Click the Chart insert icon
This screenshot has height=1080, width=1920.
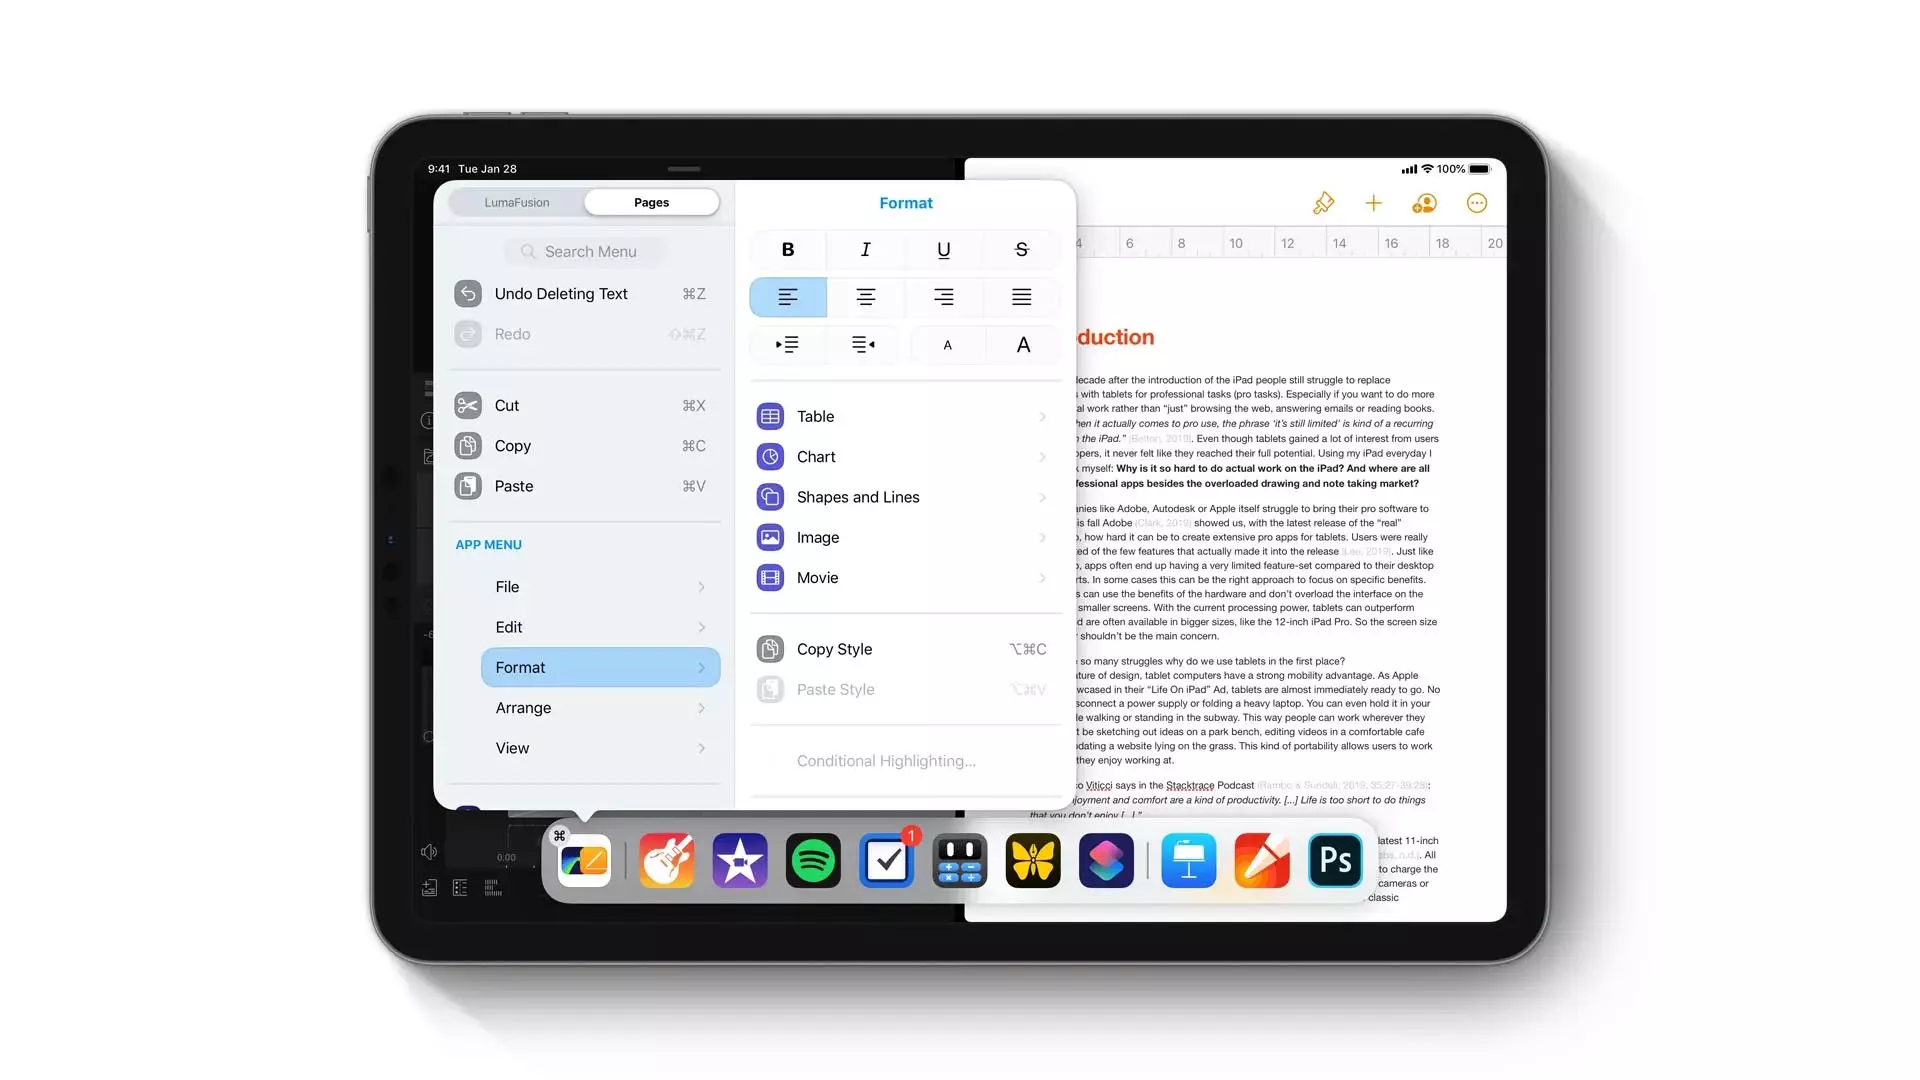(769, 456)
